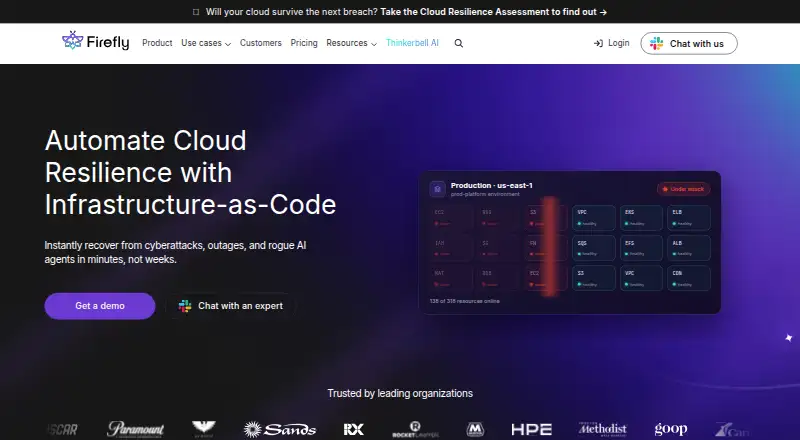The image size is (800, 440).
Task: Click the RX logo
Action: click(354, 430)
